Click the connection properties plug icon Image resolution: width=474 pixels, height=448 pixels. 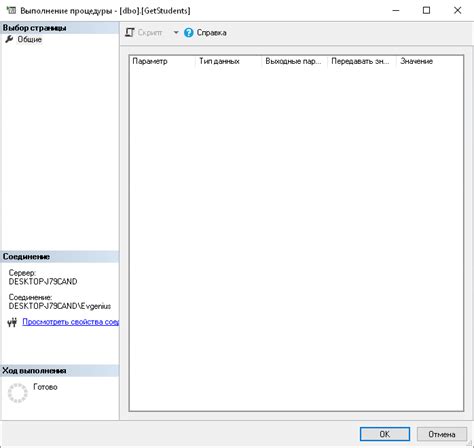pyautogui.click(x=12, y=322)
